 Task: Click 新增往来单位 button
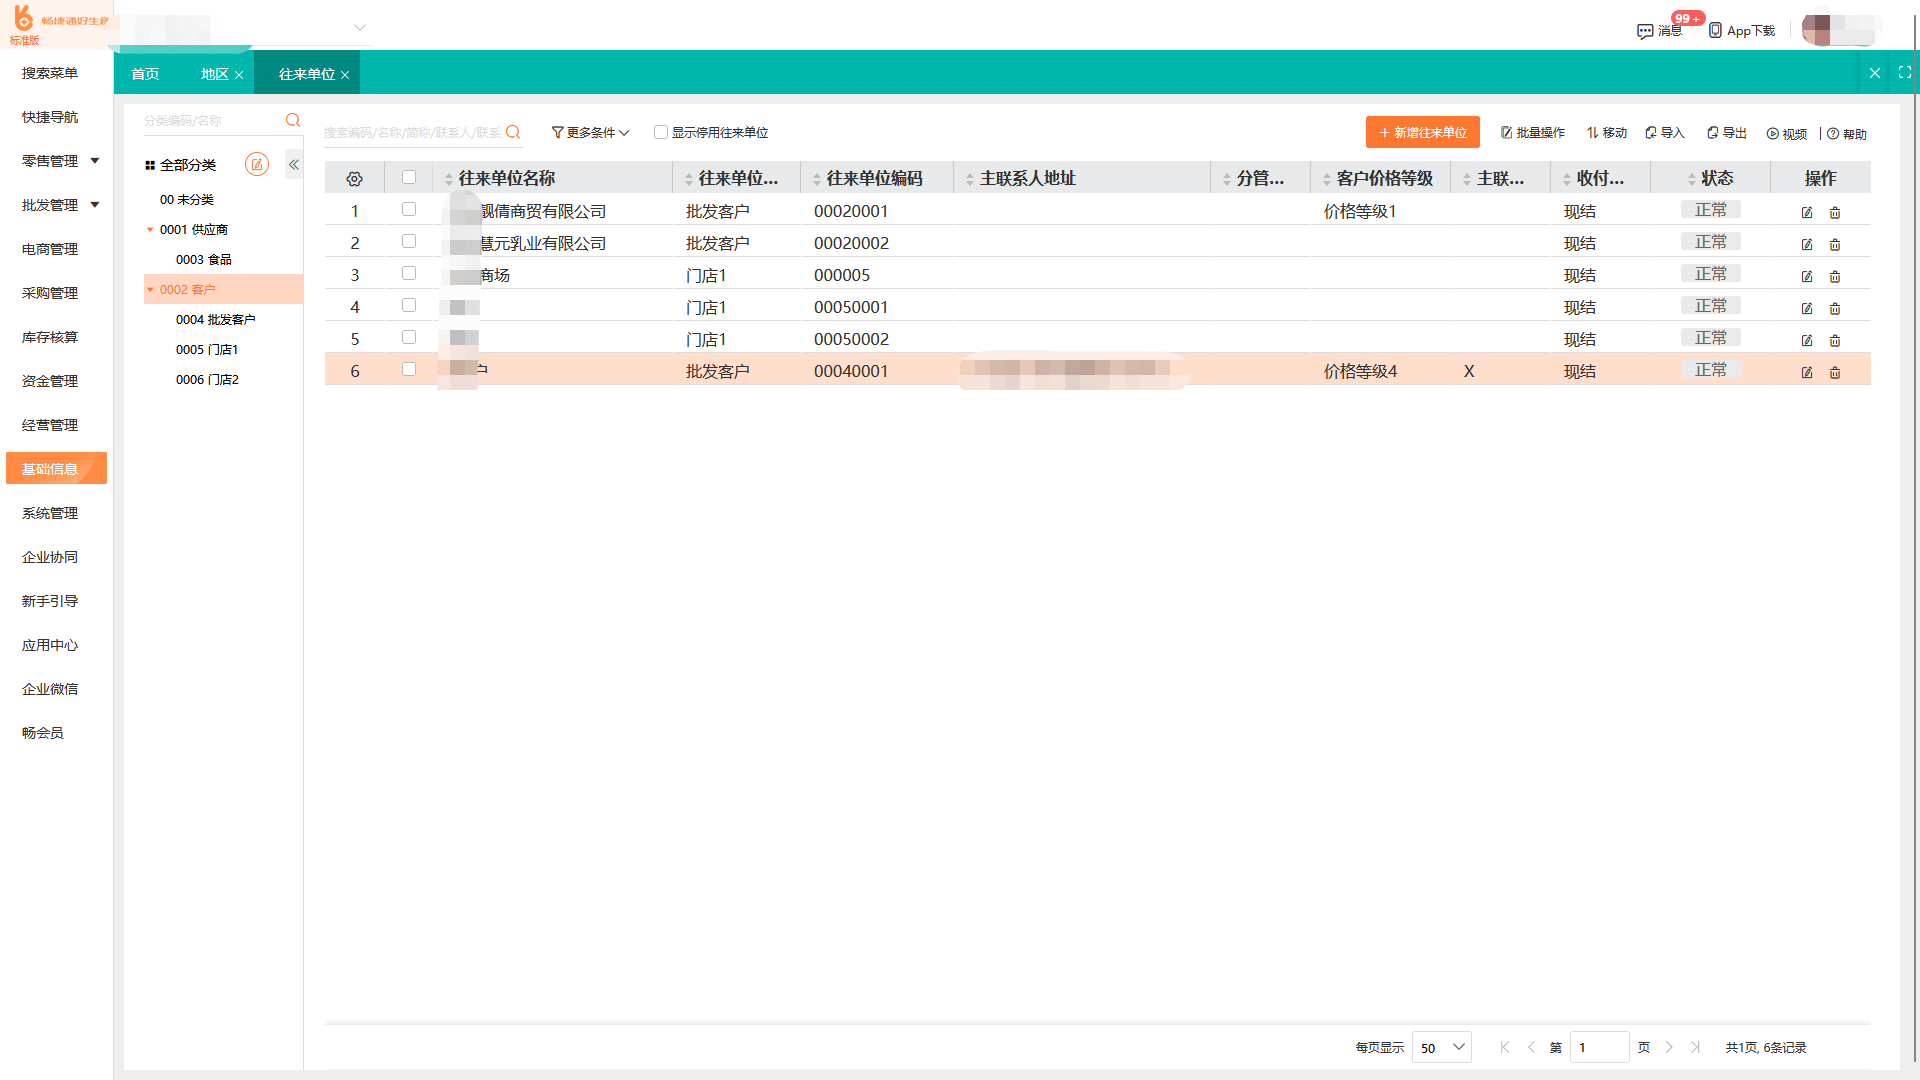[x=1425, y=132]
